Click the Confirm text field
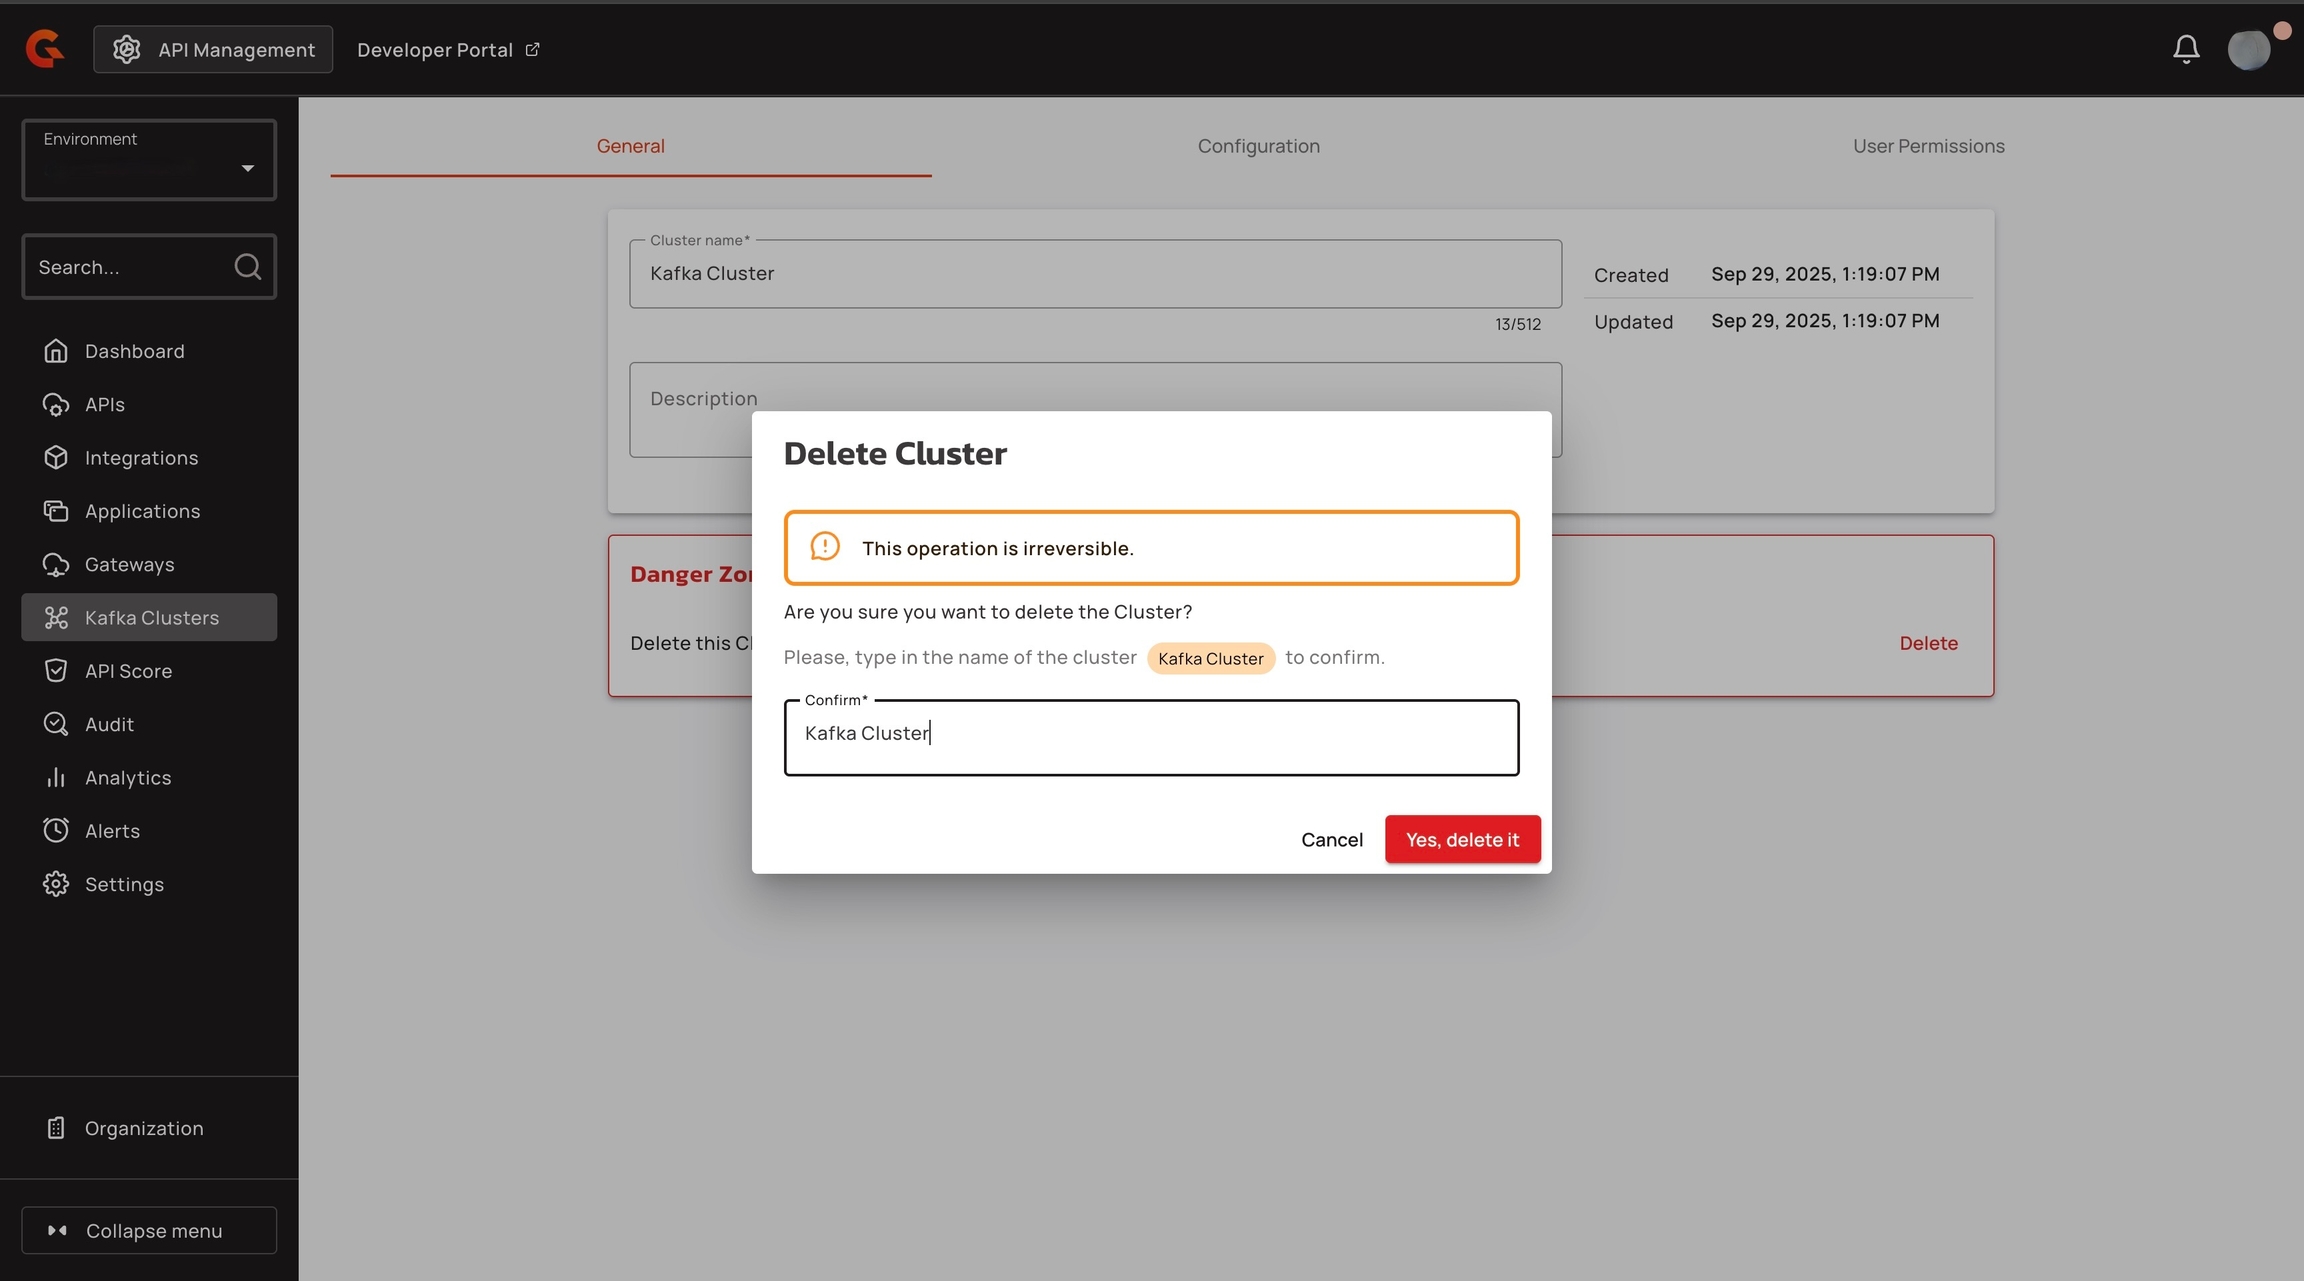 click(x=1151, y=737)
